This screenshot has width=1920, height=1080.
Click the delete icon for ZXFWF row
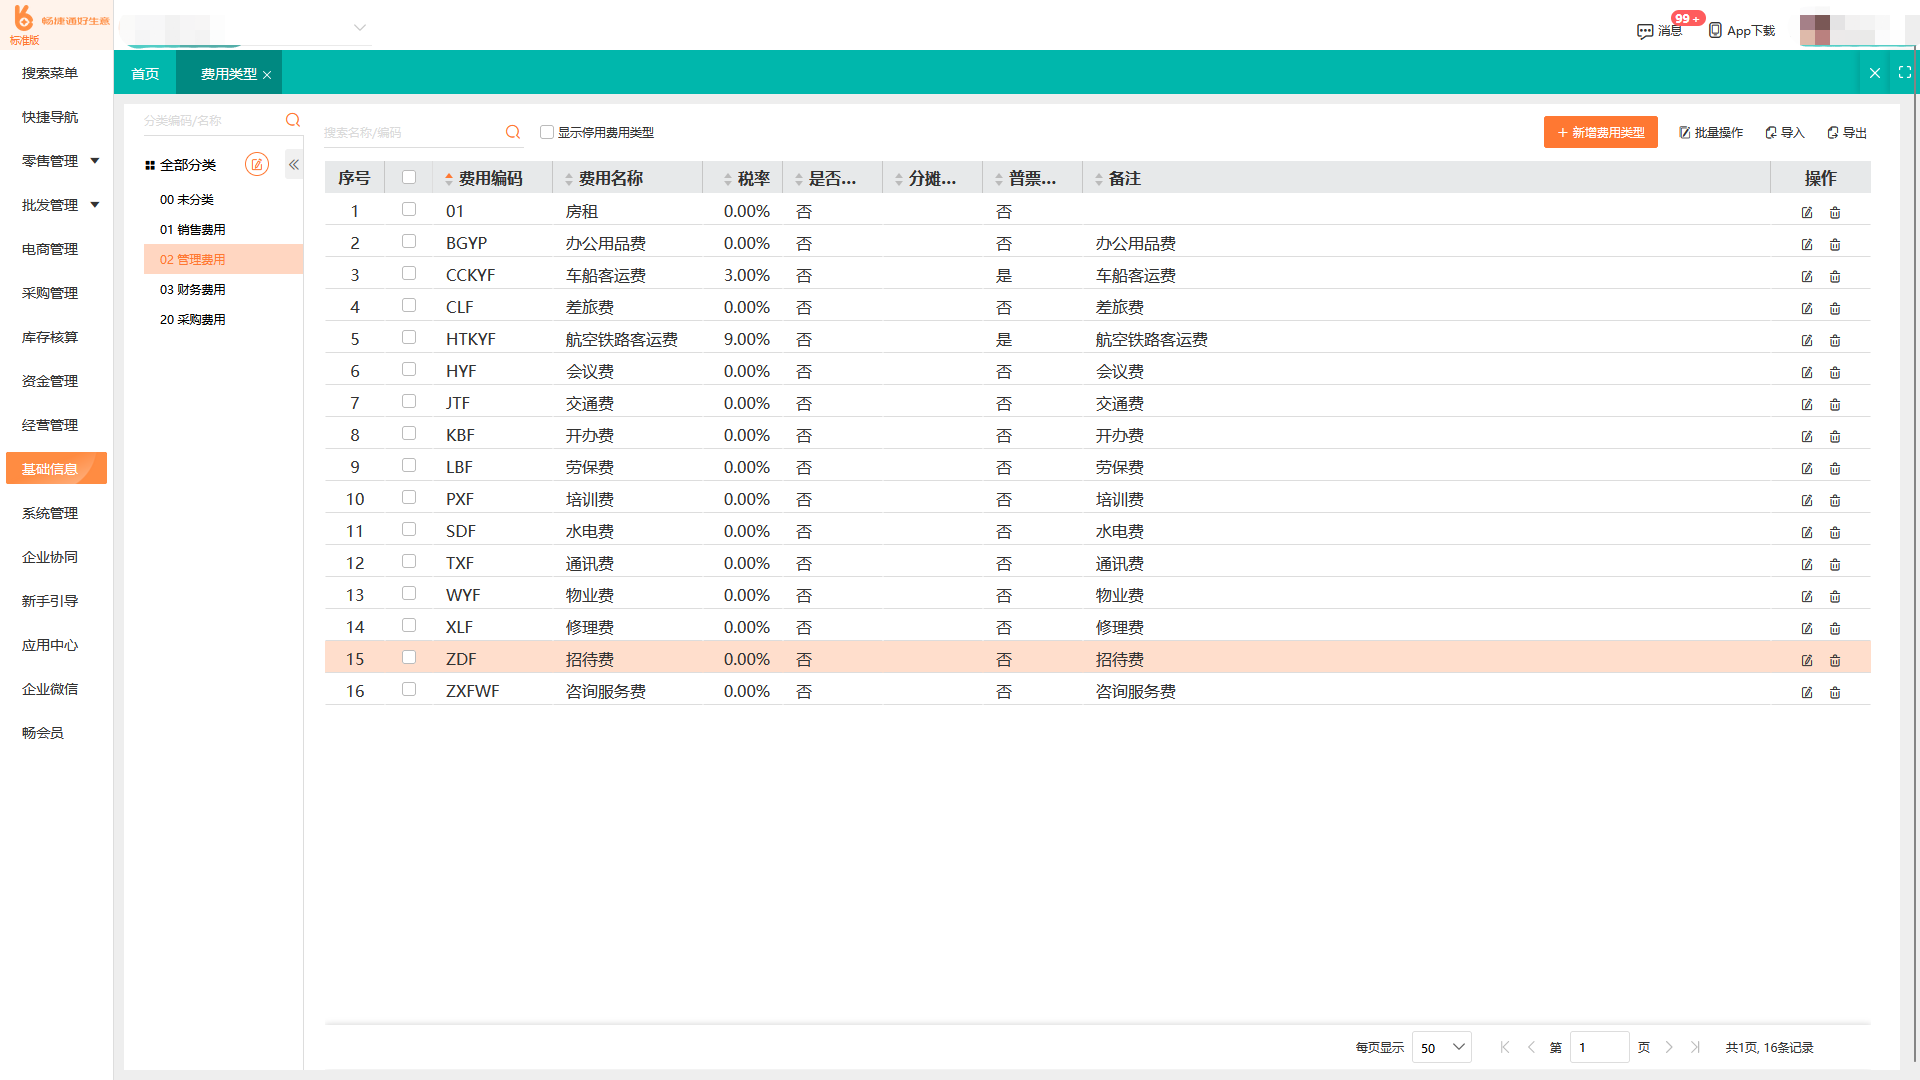[x=1834, y=691]
